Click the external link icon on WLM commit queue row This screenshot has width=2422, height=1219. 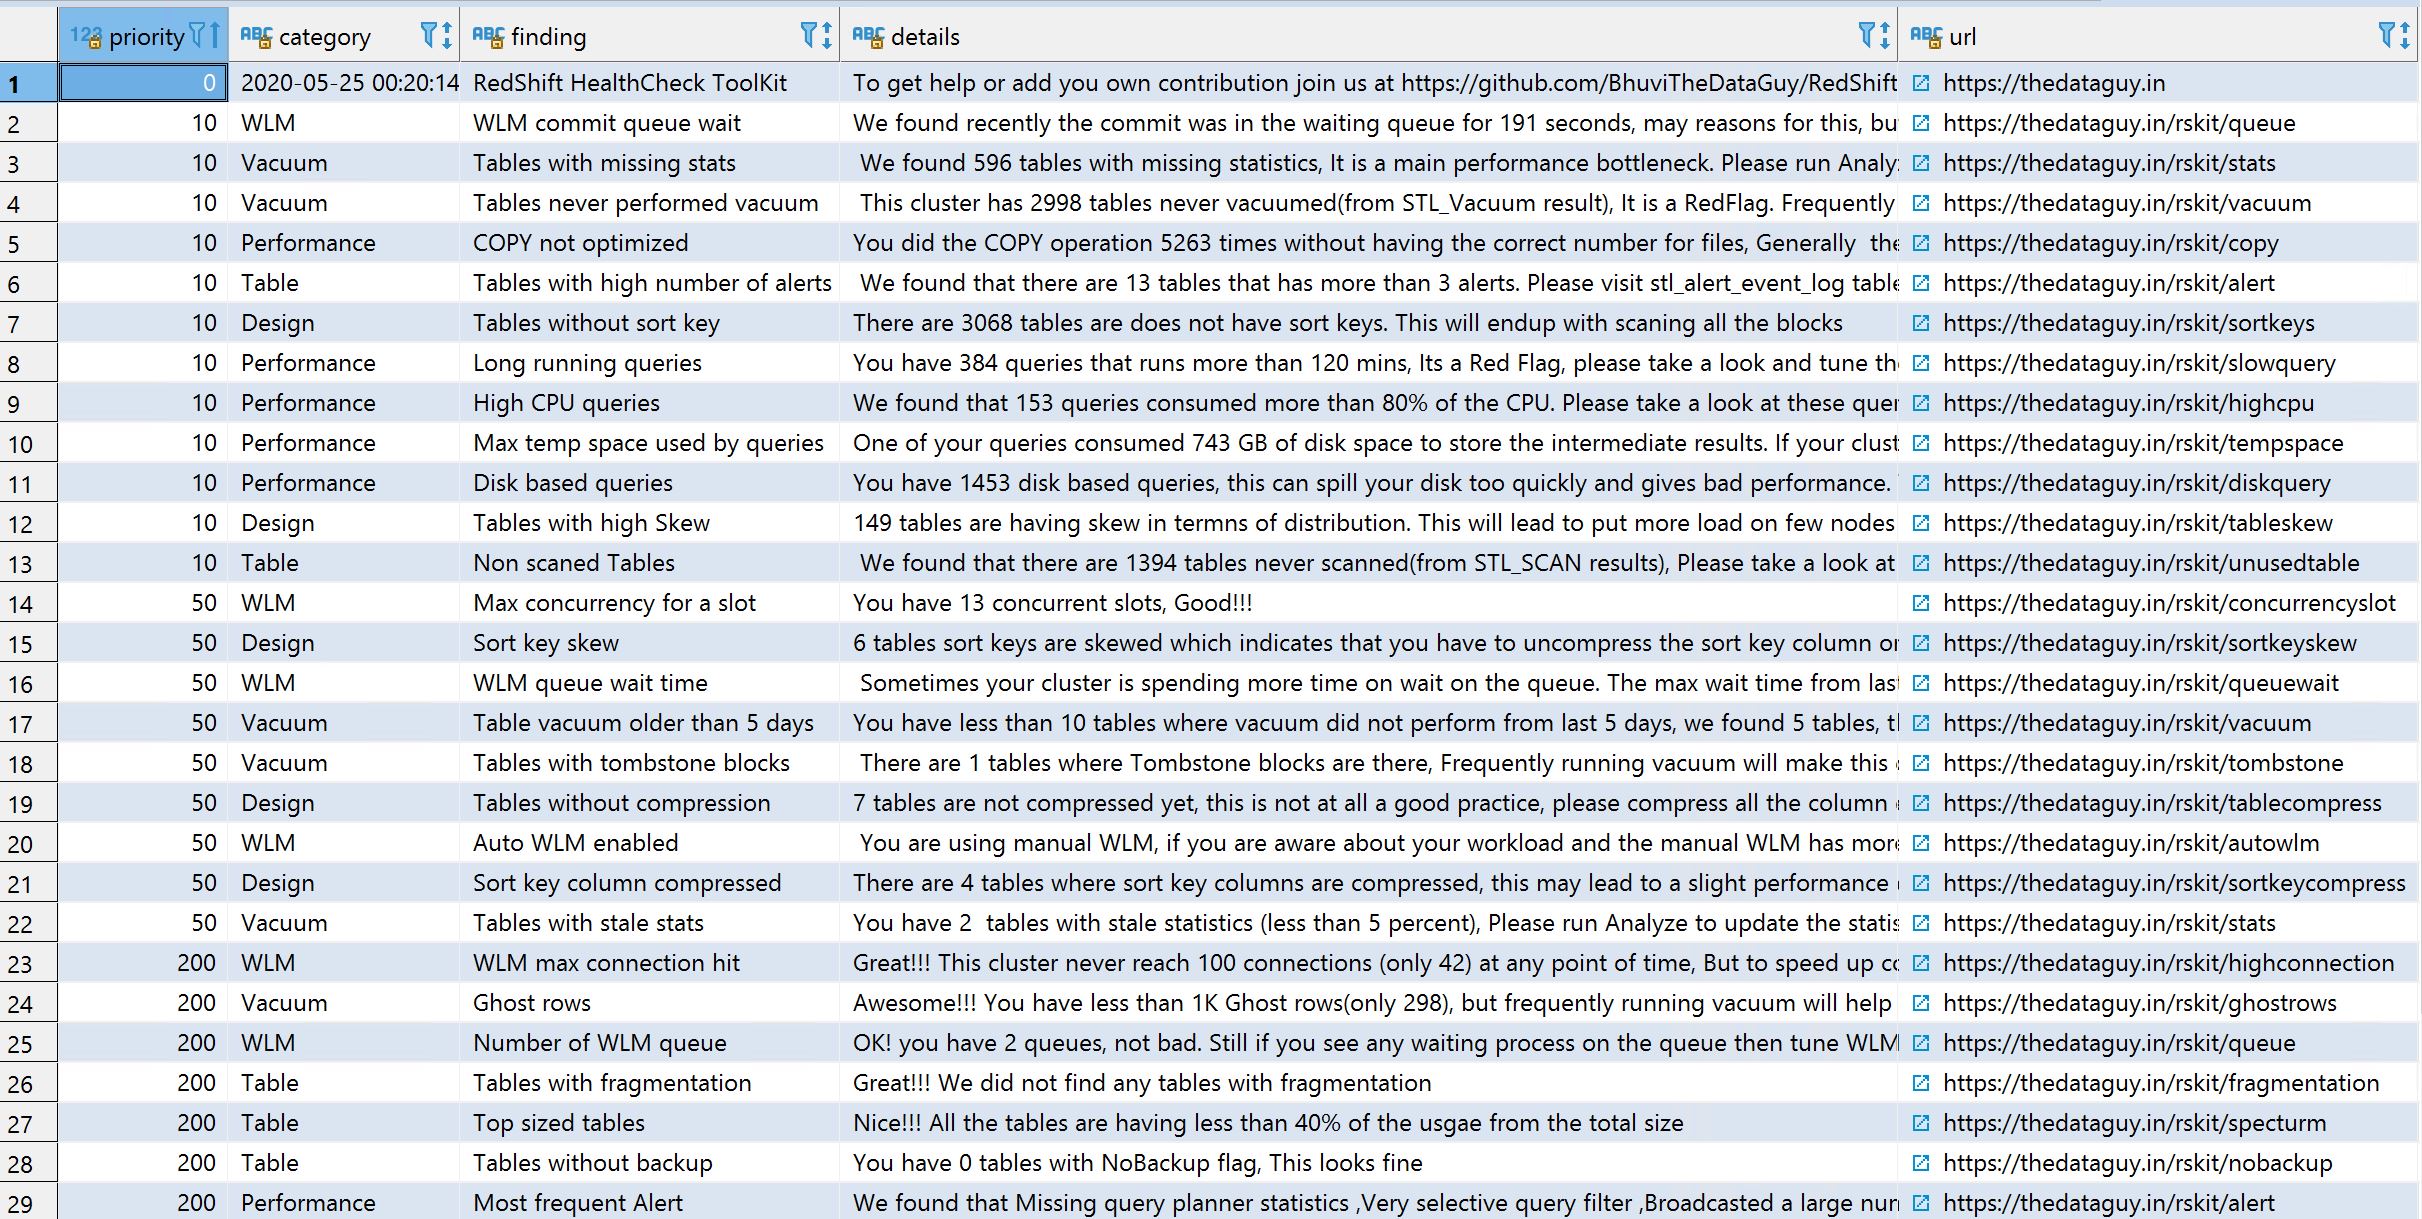pos(1920,122)
